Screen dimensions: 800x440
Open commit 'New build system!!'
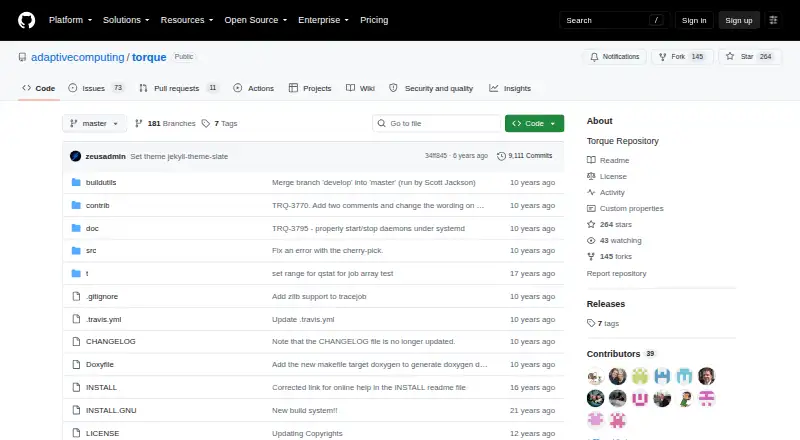305,410
